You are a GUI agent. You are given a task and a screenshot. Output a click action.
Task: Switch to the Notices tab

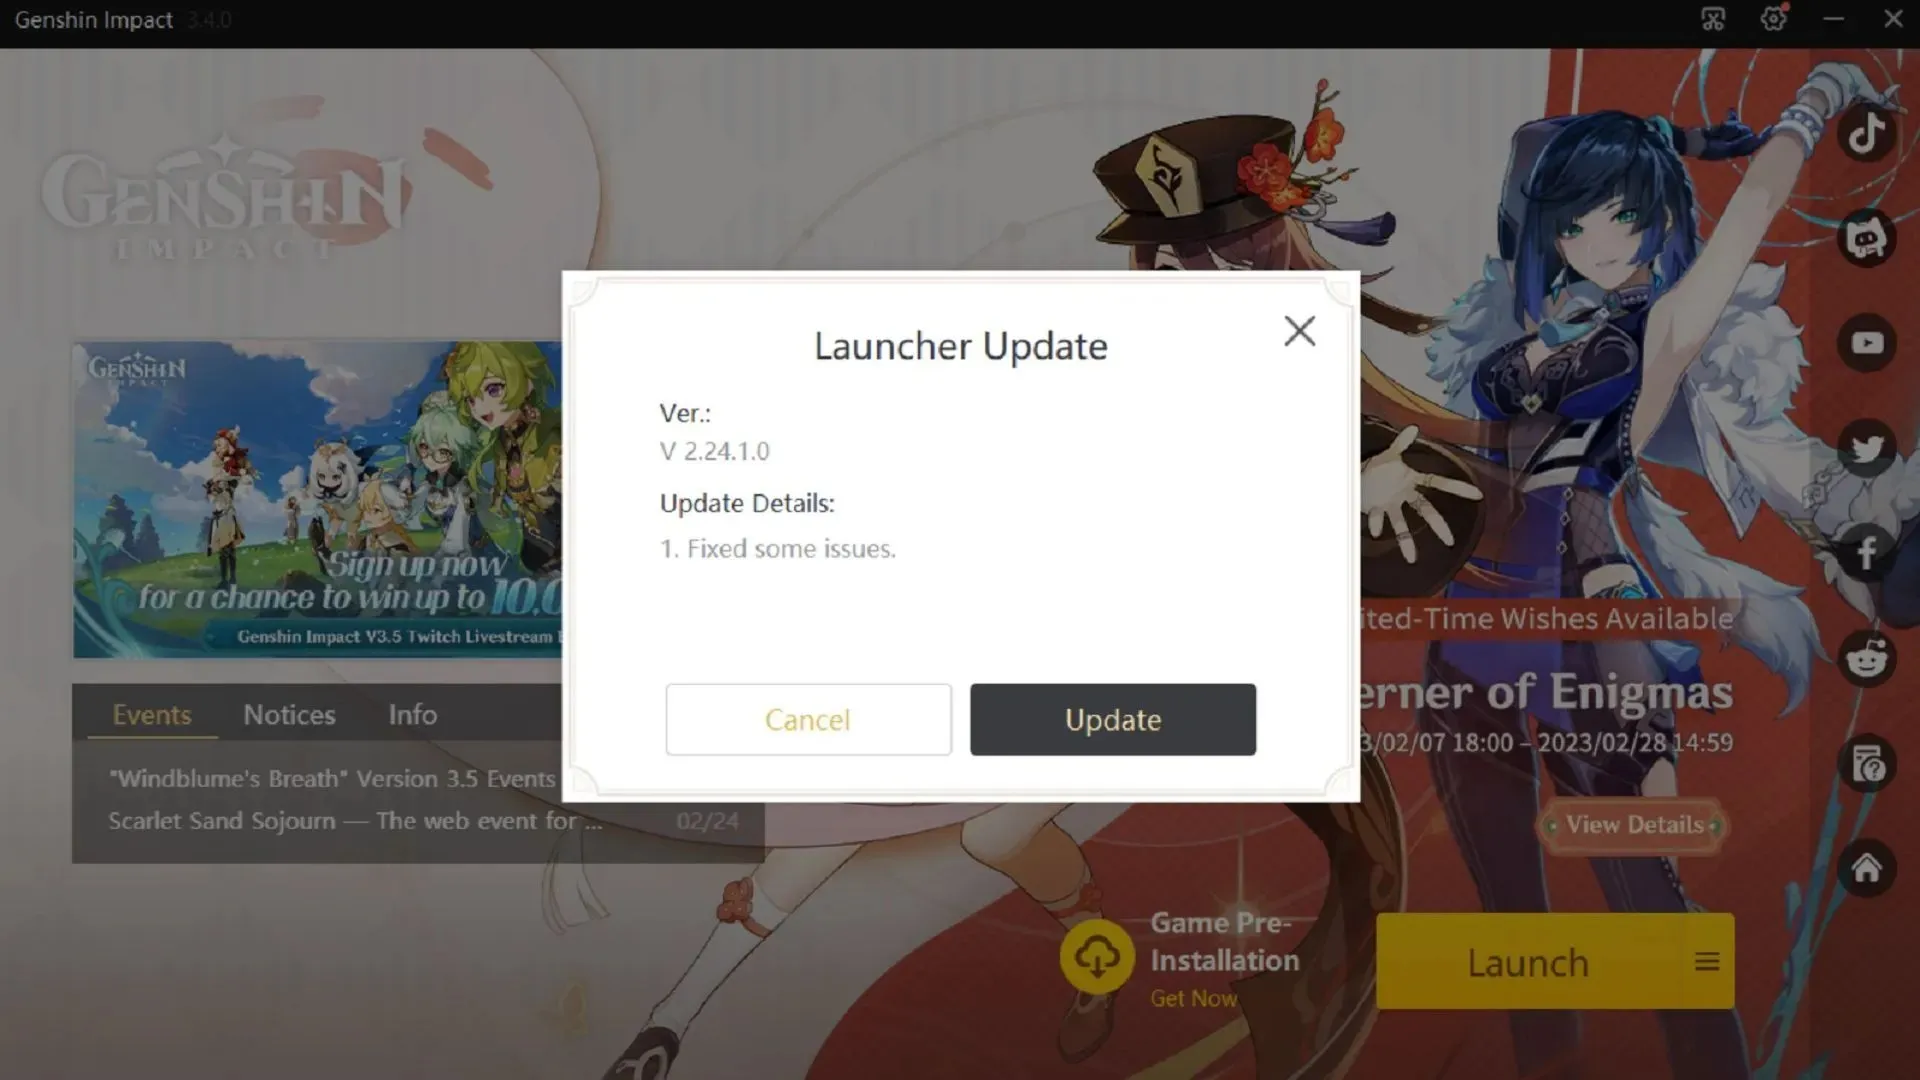coord(289,713)
